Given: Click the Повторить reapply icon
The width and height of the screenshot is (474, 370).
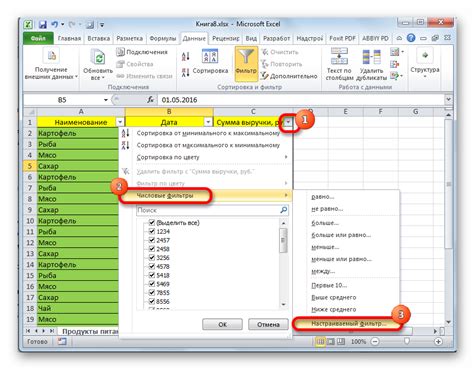Looking at the screenshot, I should point(265,64).
